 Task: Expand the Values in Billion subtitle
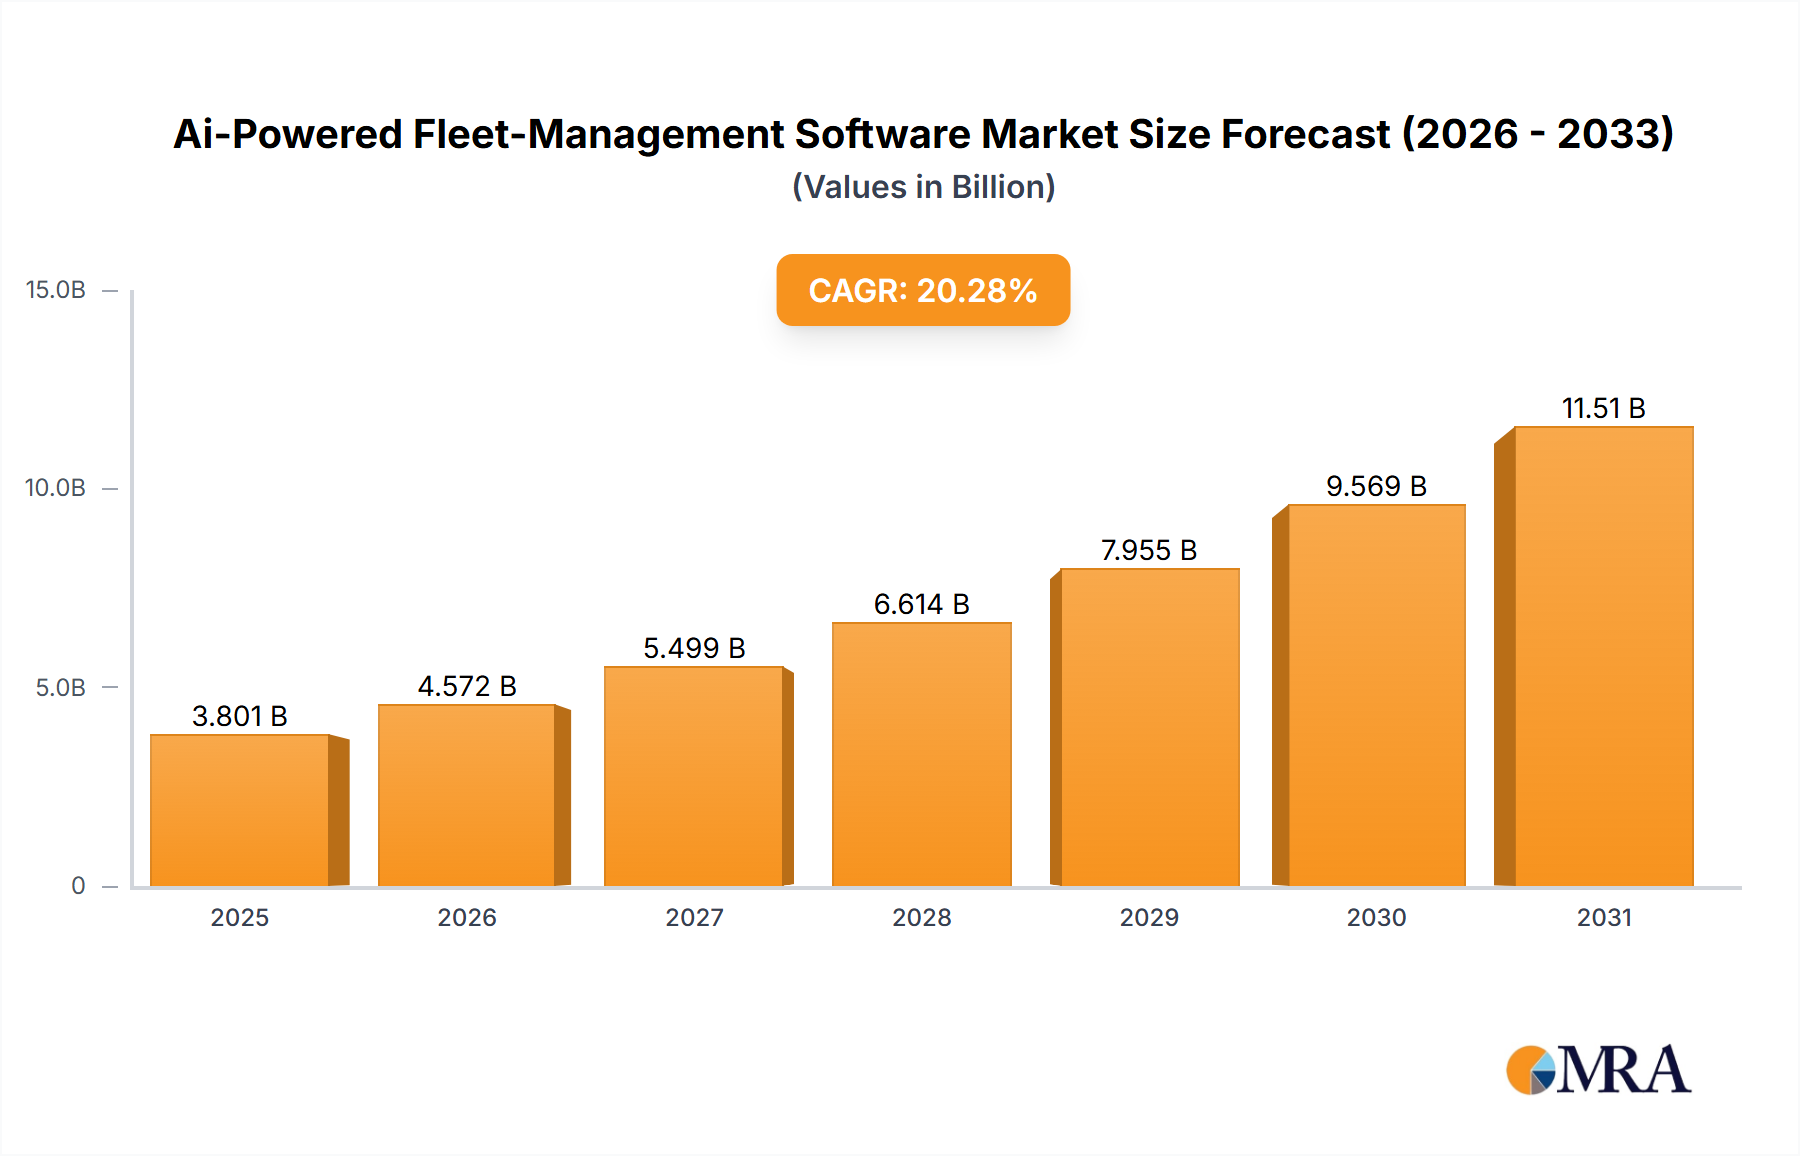(923, 186)
